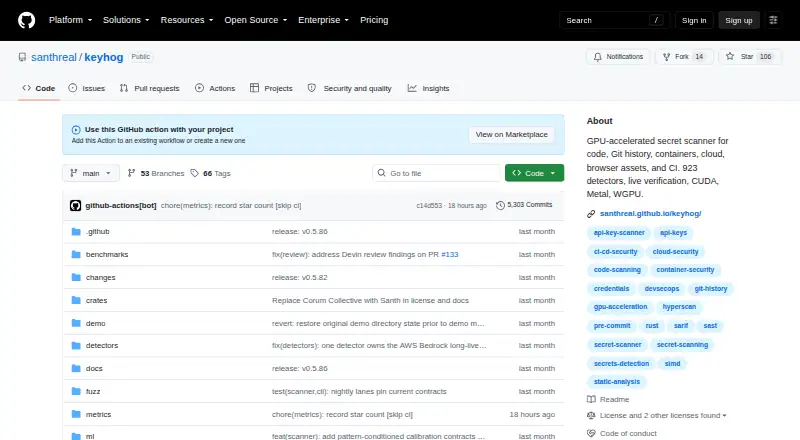Click the Sign up button
Viewport: 800px width, 440px height.
pyautogui.click(x=739, y=20)
